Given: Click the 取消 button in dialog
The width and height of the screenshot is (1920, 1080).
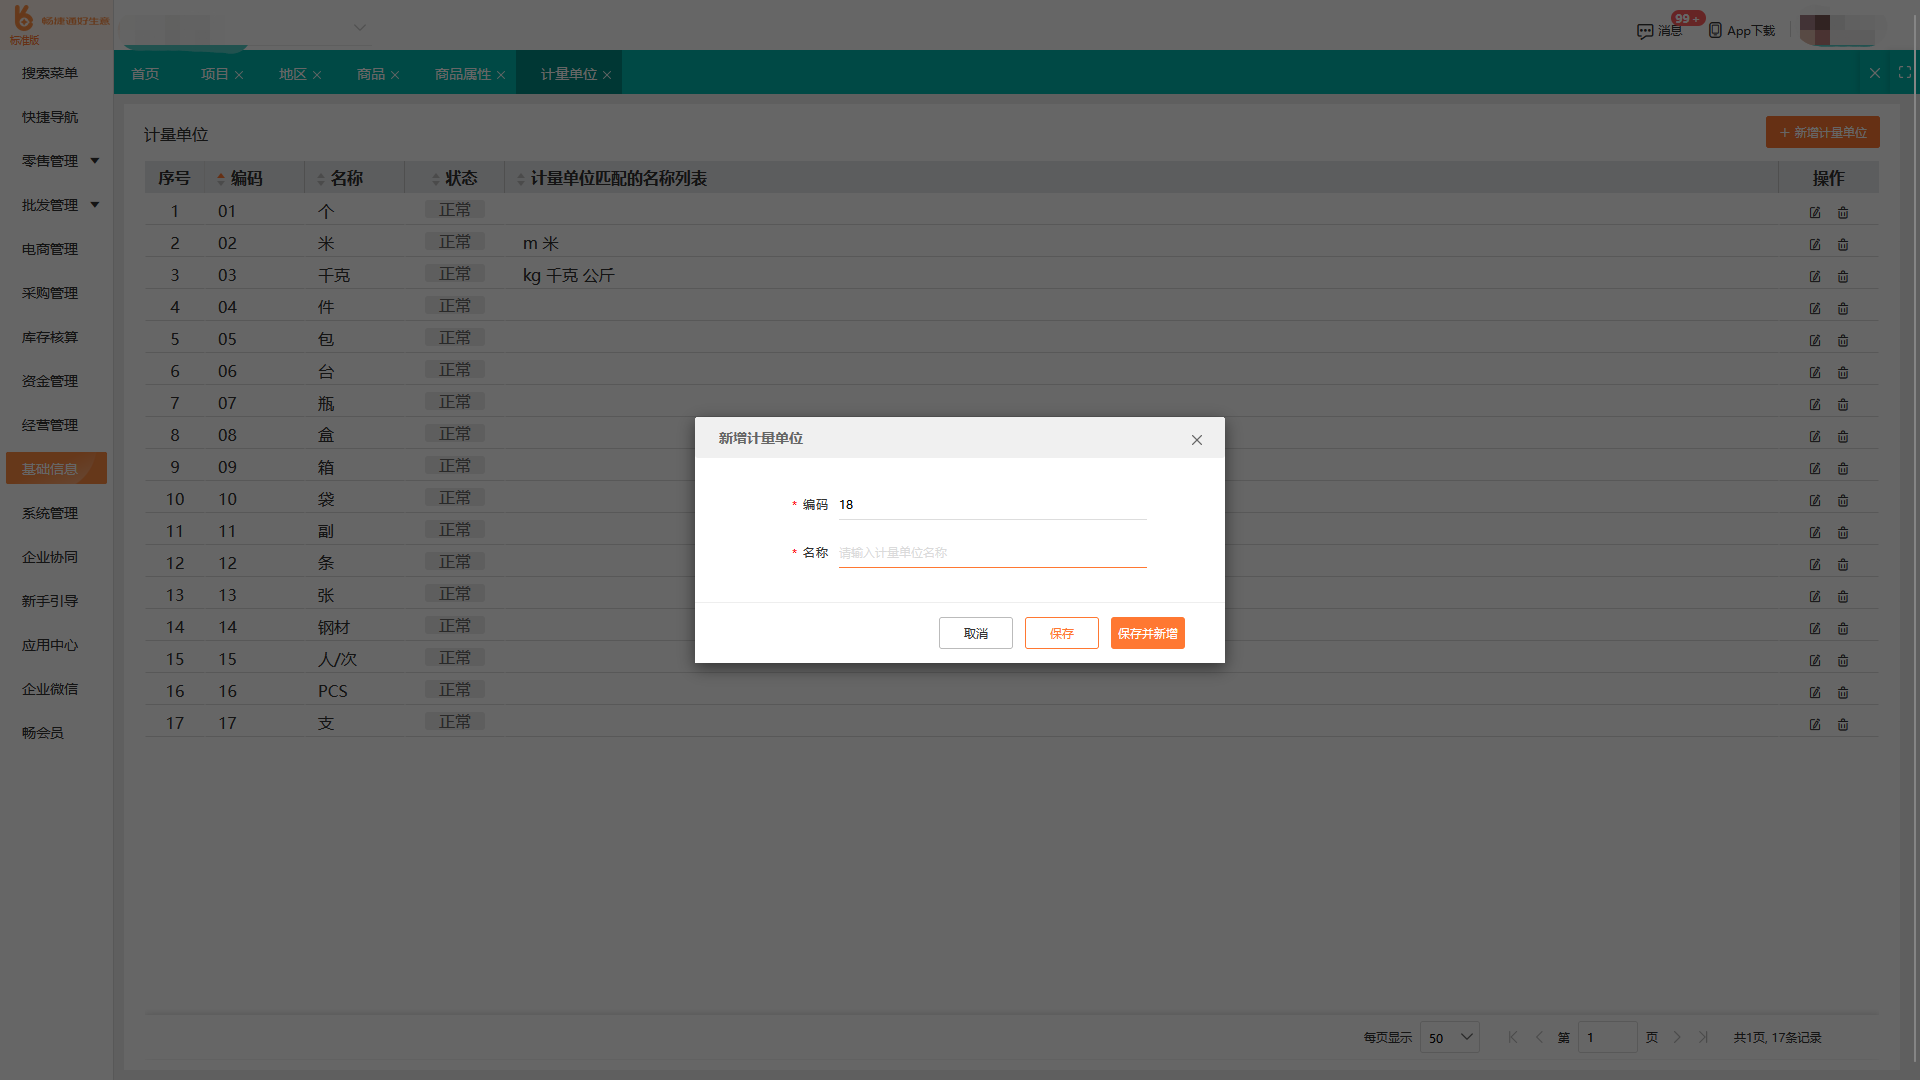Looking at the screenshot, I should (x=976, y=632).
